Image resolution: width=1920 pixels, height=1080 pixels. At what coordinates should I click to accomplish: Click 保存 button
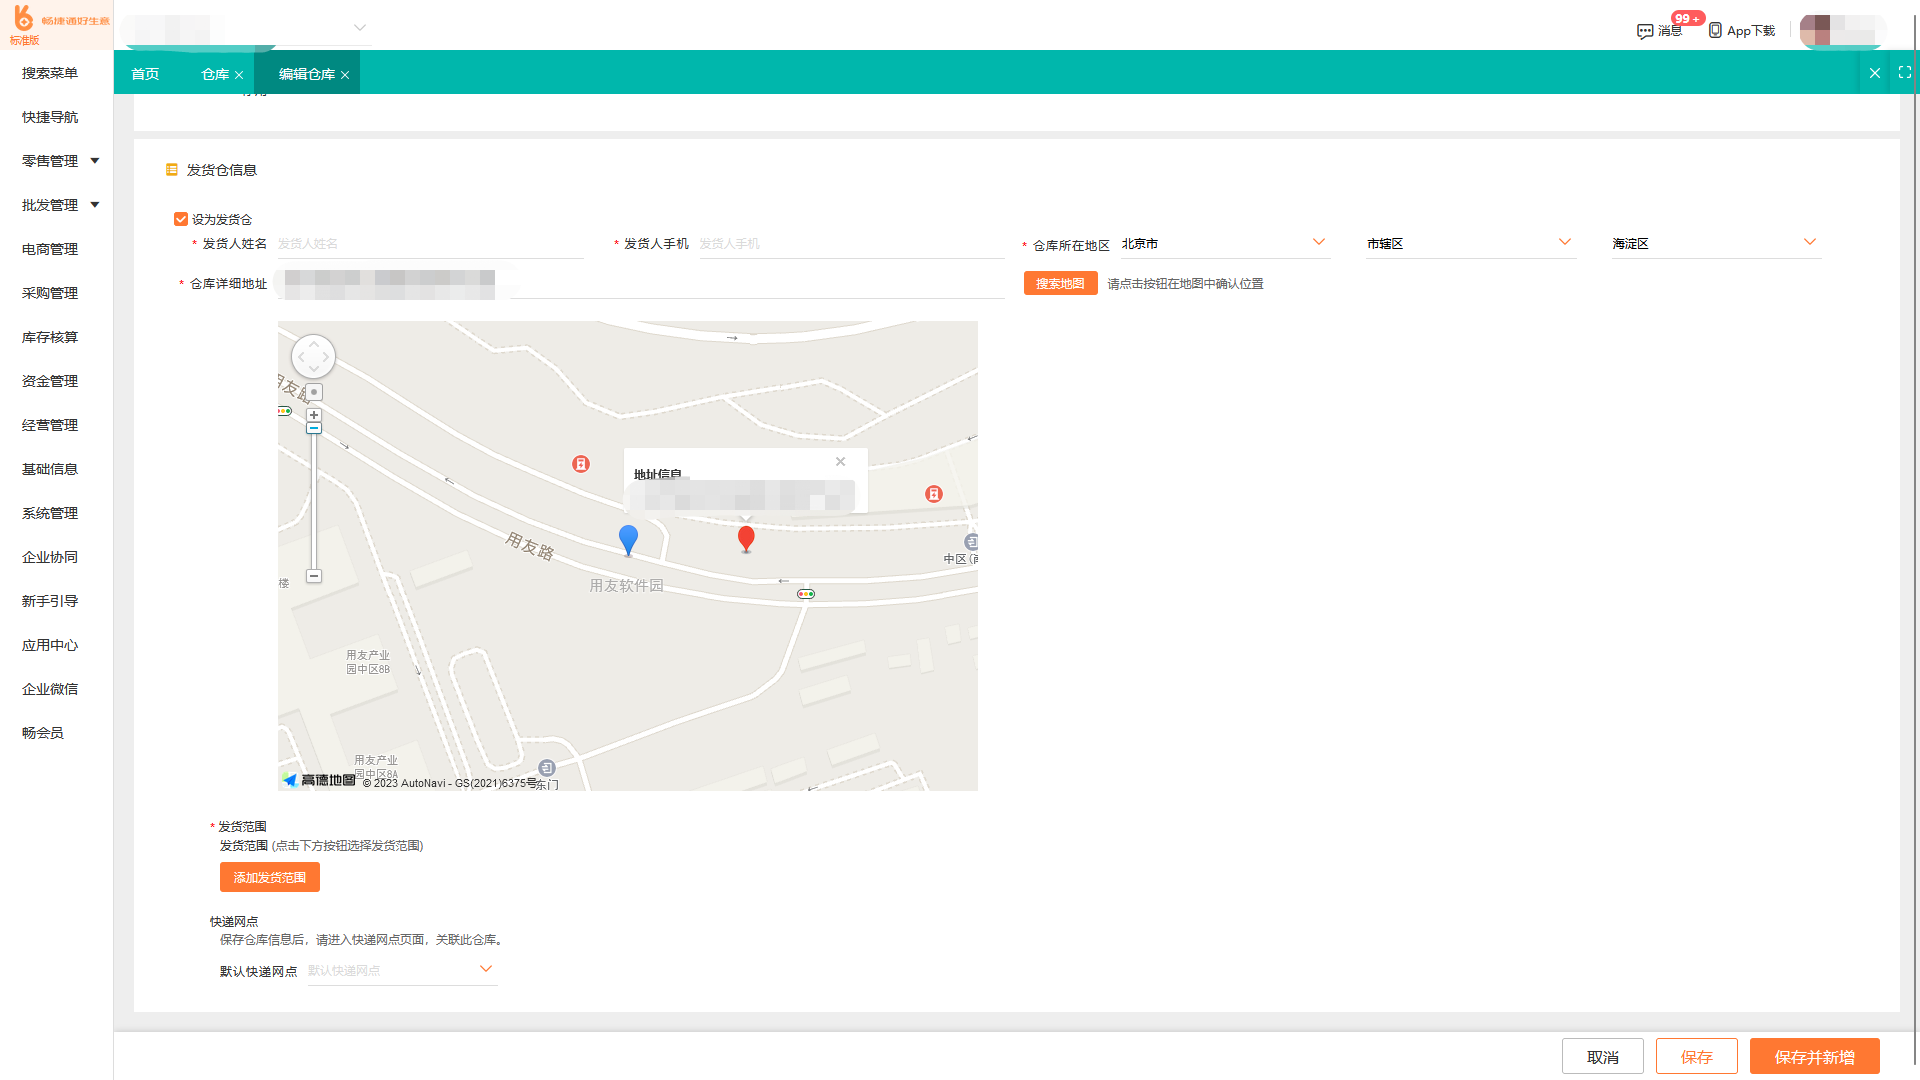(1697, 1054)
